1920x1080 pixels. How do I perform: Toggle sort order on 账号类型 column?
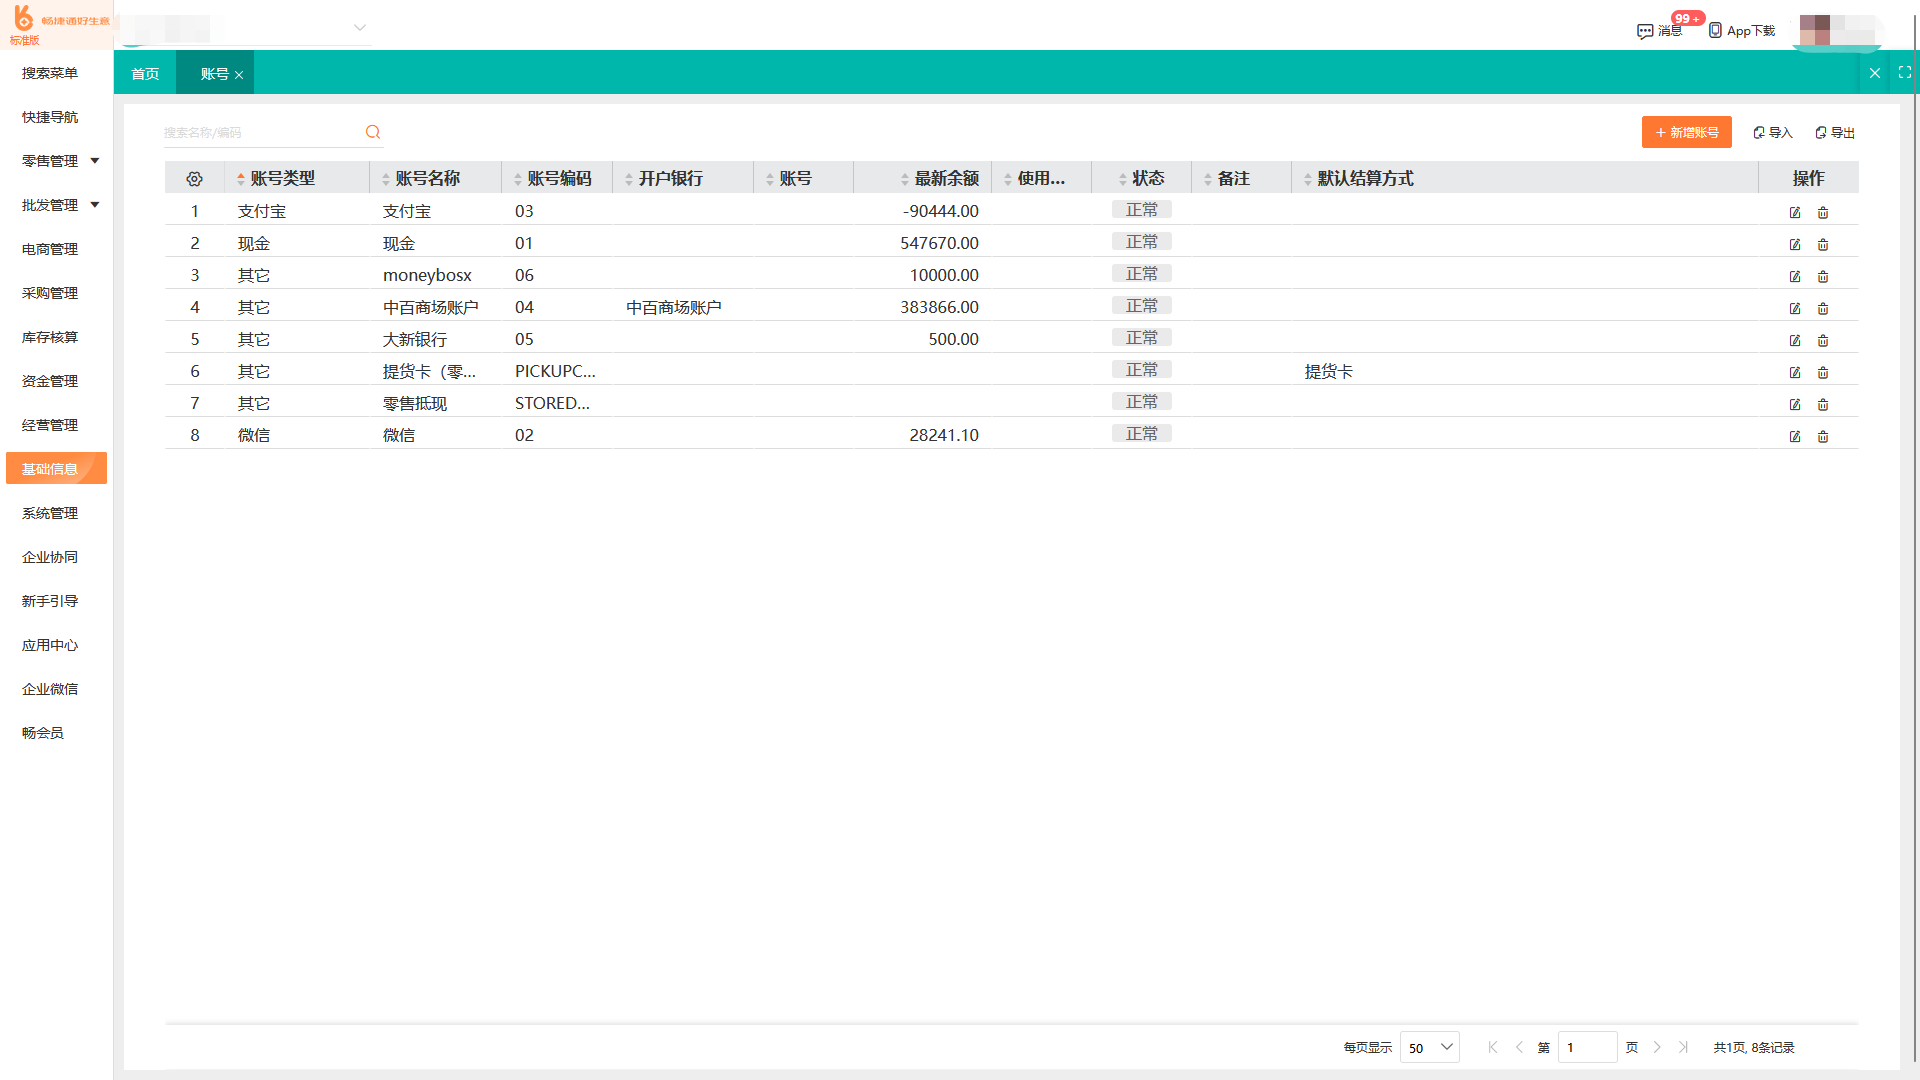click(x=240, y=178)
